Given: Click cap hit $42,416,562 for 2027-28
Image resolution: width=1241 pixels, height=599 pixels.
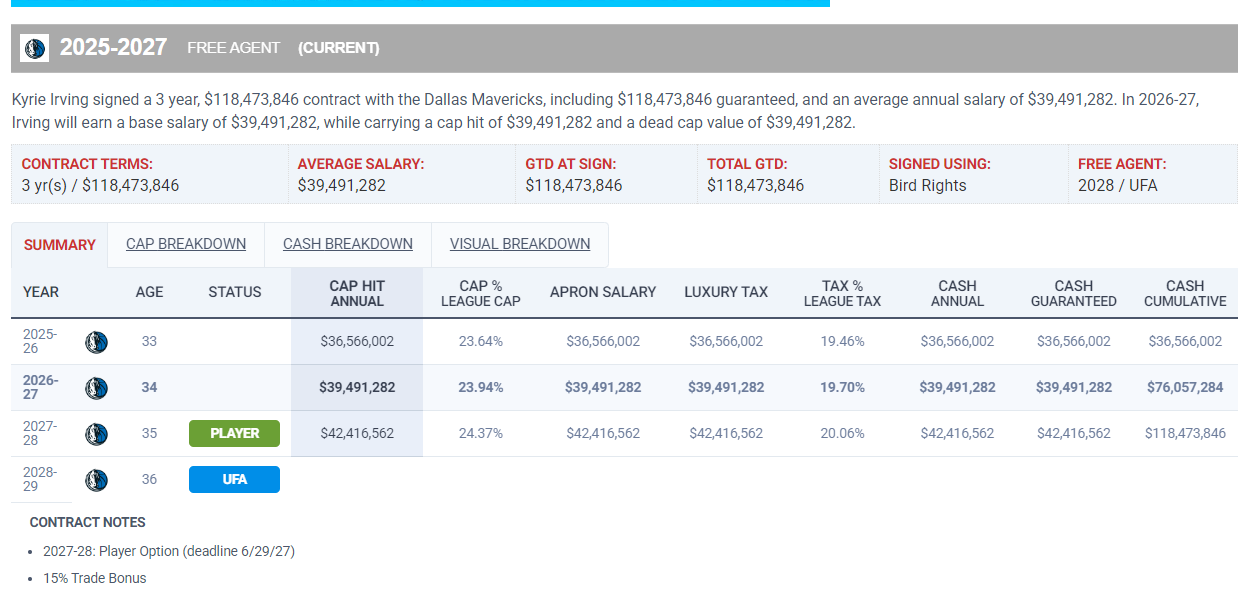Looking at the screenshot, I should point(357,433).
